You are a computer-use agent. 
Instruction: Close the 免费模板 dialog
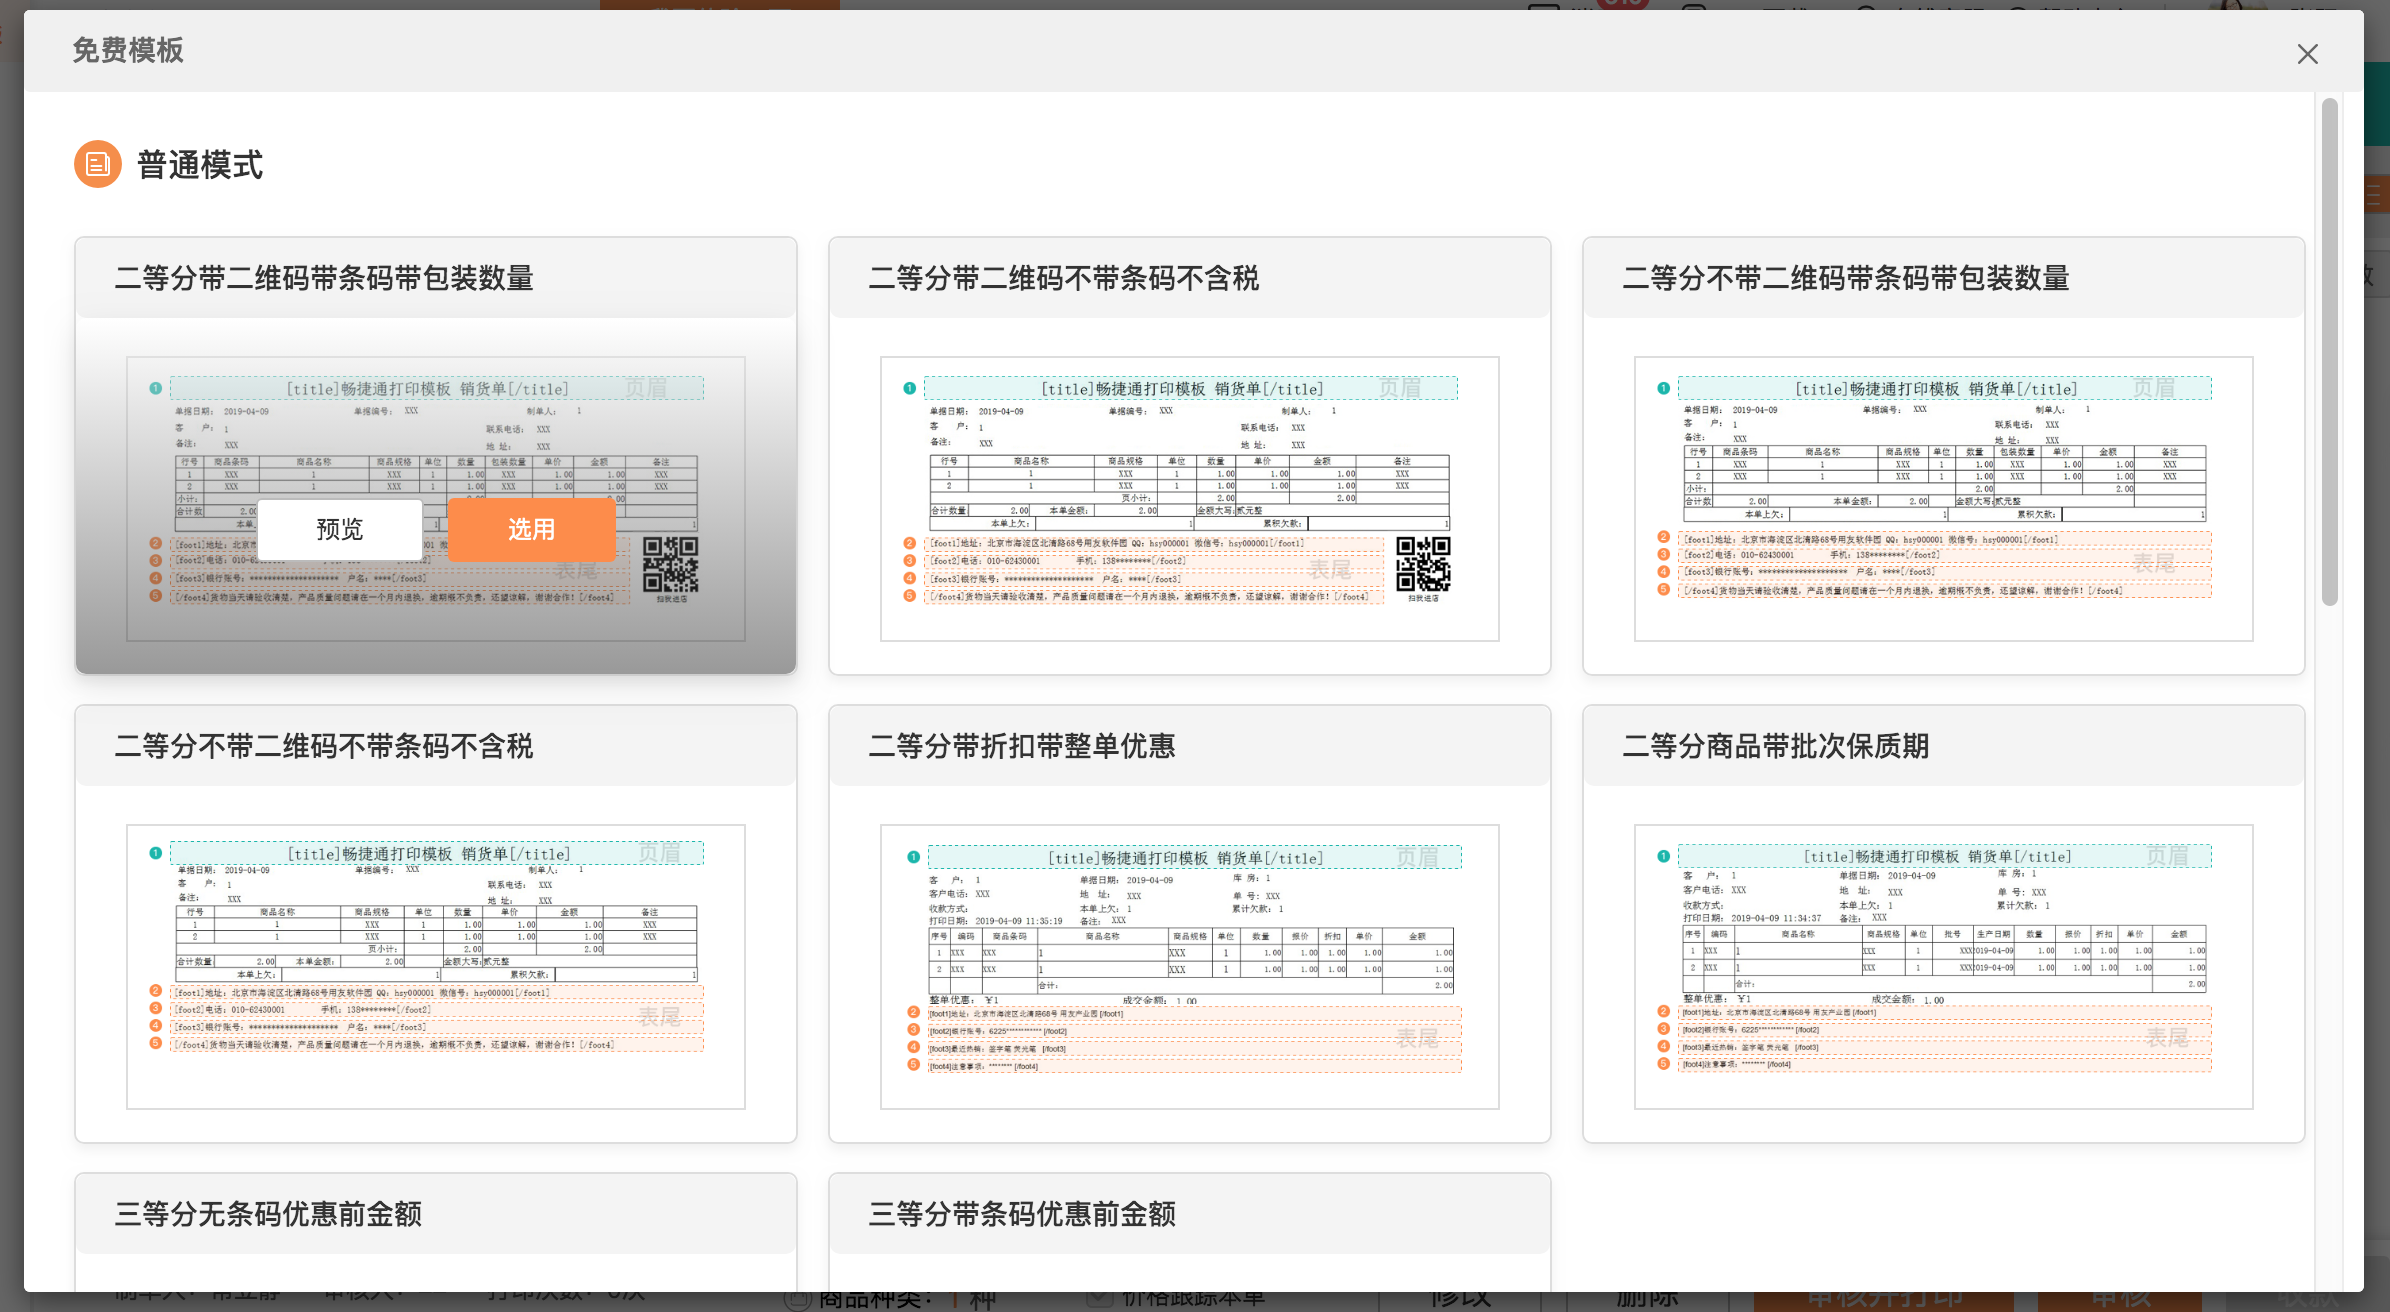point(2308,53)
